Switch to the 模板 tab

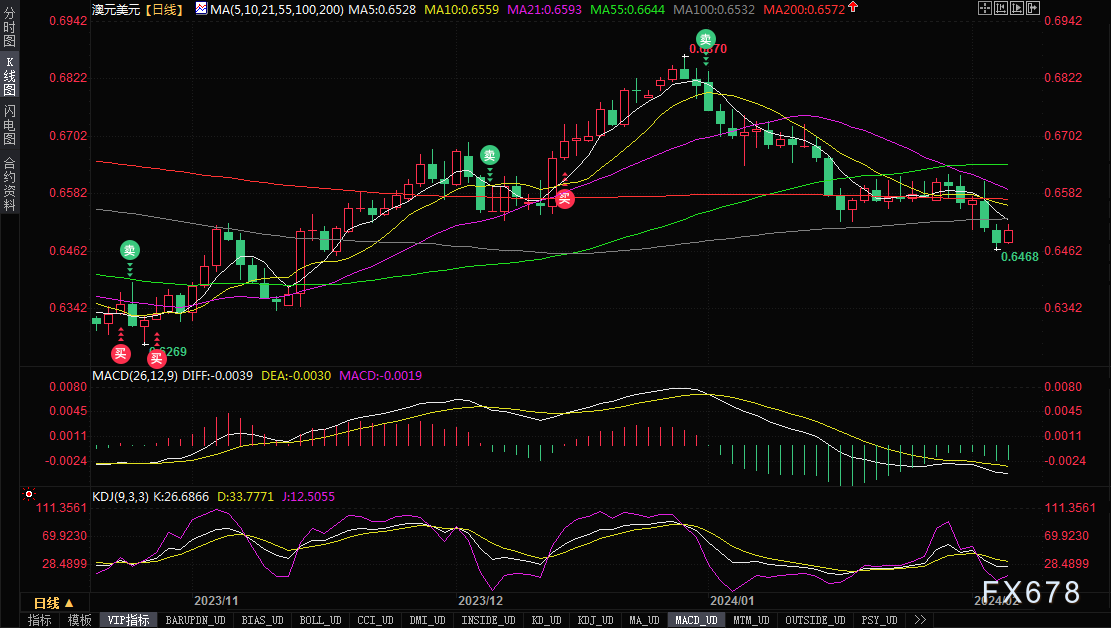(79, 620)
